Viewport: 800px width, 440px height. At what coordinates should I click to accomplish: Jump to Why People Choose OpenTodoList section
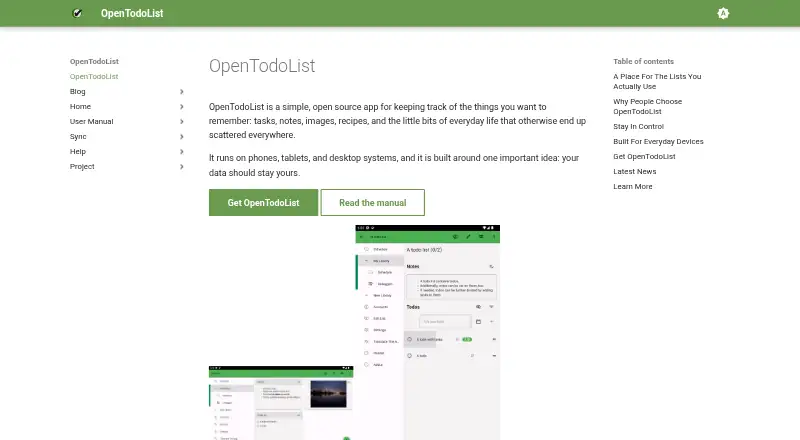pyautogui.click(x=647, y=106)
